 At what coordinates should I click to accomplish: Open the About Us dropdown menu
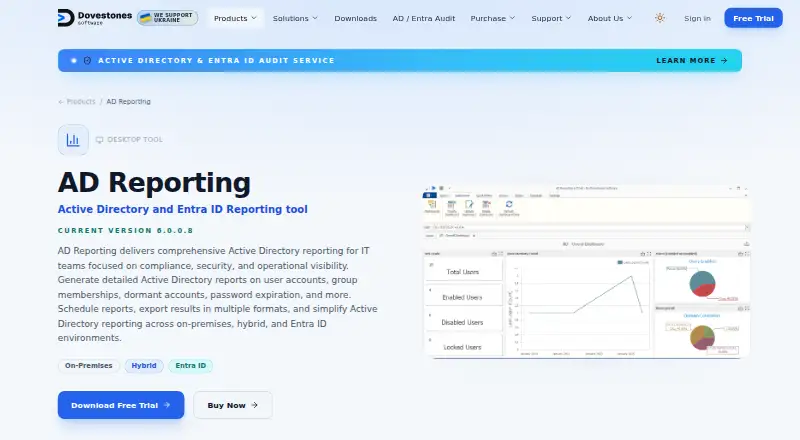610,18
